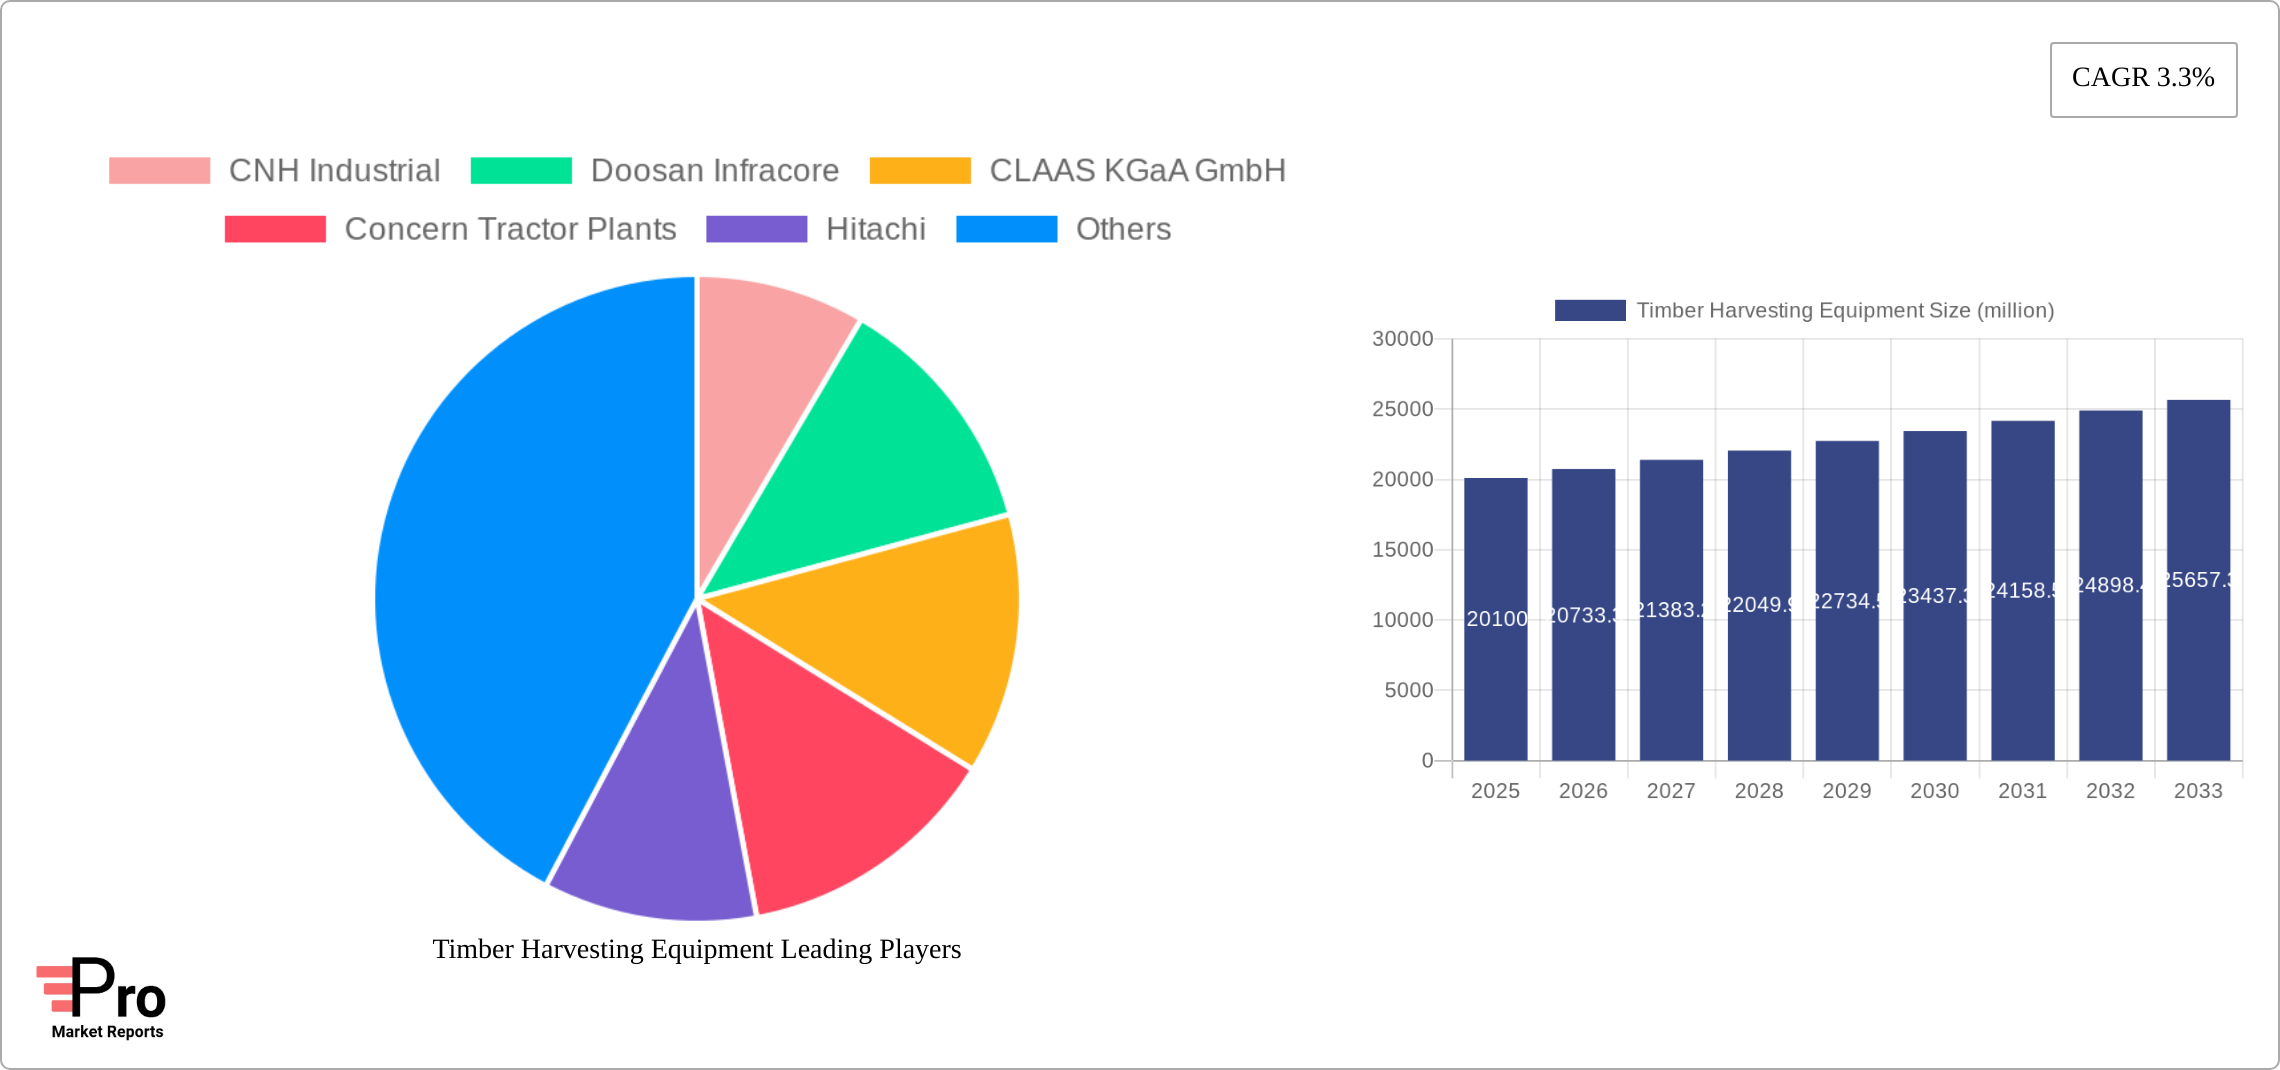Click the CLAAS KGaA GmbH orange legend marker
This screenshot has width=2280, height=1070.
[x=920, y=170]
